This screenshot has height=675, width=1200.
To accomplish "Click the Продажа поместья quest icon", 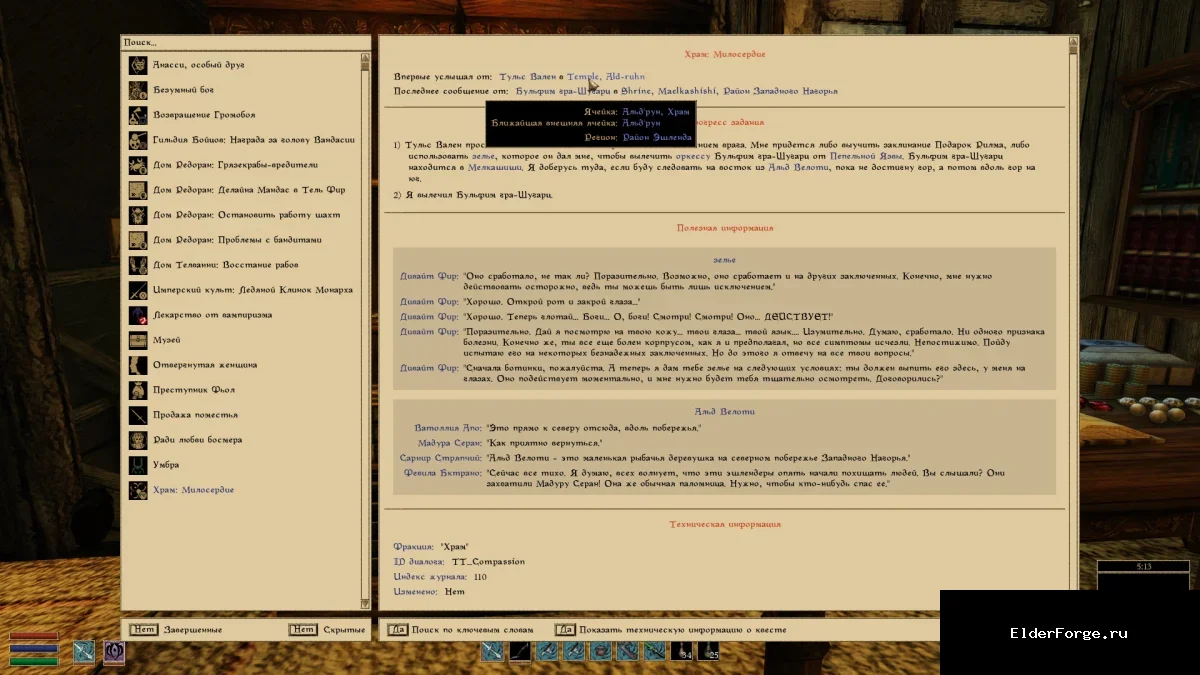I will pyautogui.click(x=138, y=415).
